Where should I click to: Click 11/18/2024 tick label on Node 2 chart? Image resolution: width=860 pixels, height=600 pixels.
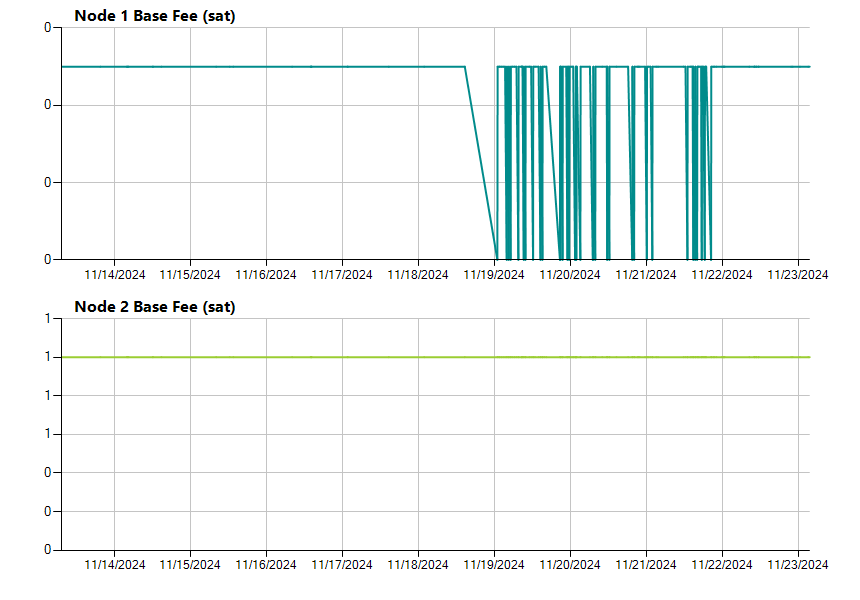[418, 565]
